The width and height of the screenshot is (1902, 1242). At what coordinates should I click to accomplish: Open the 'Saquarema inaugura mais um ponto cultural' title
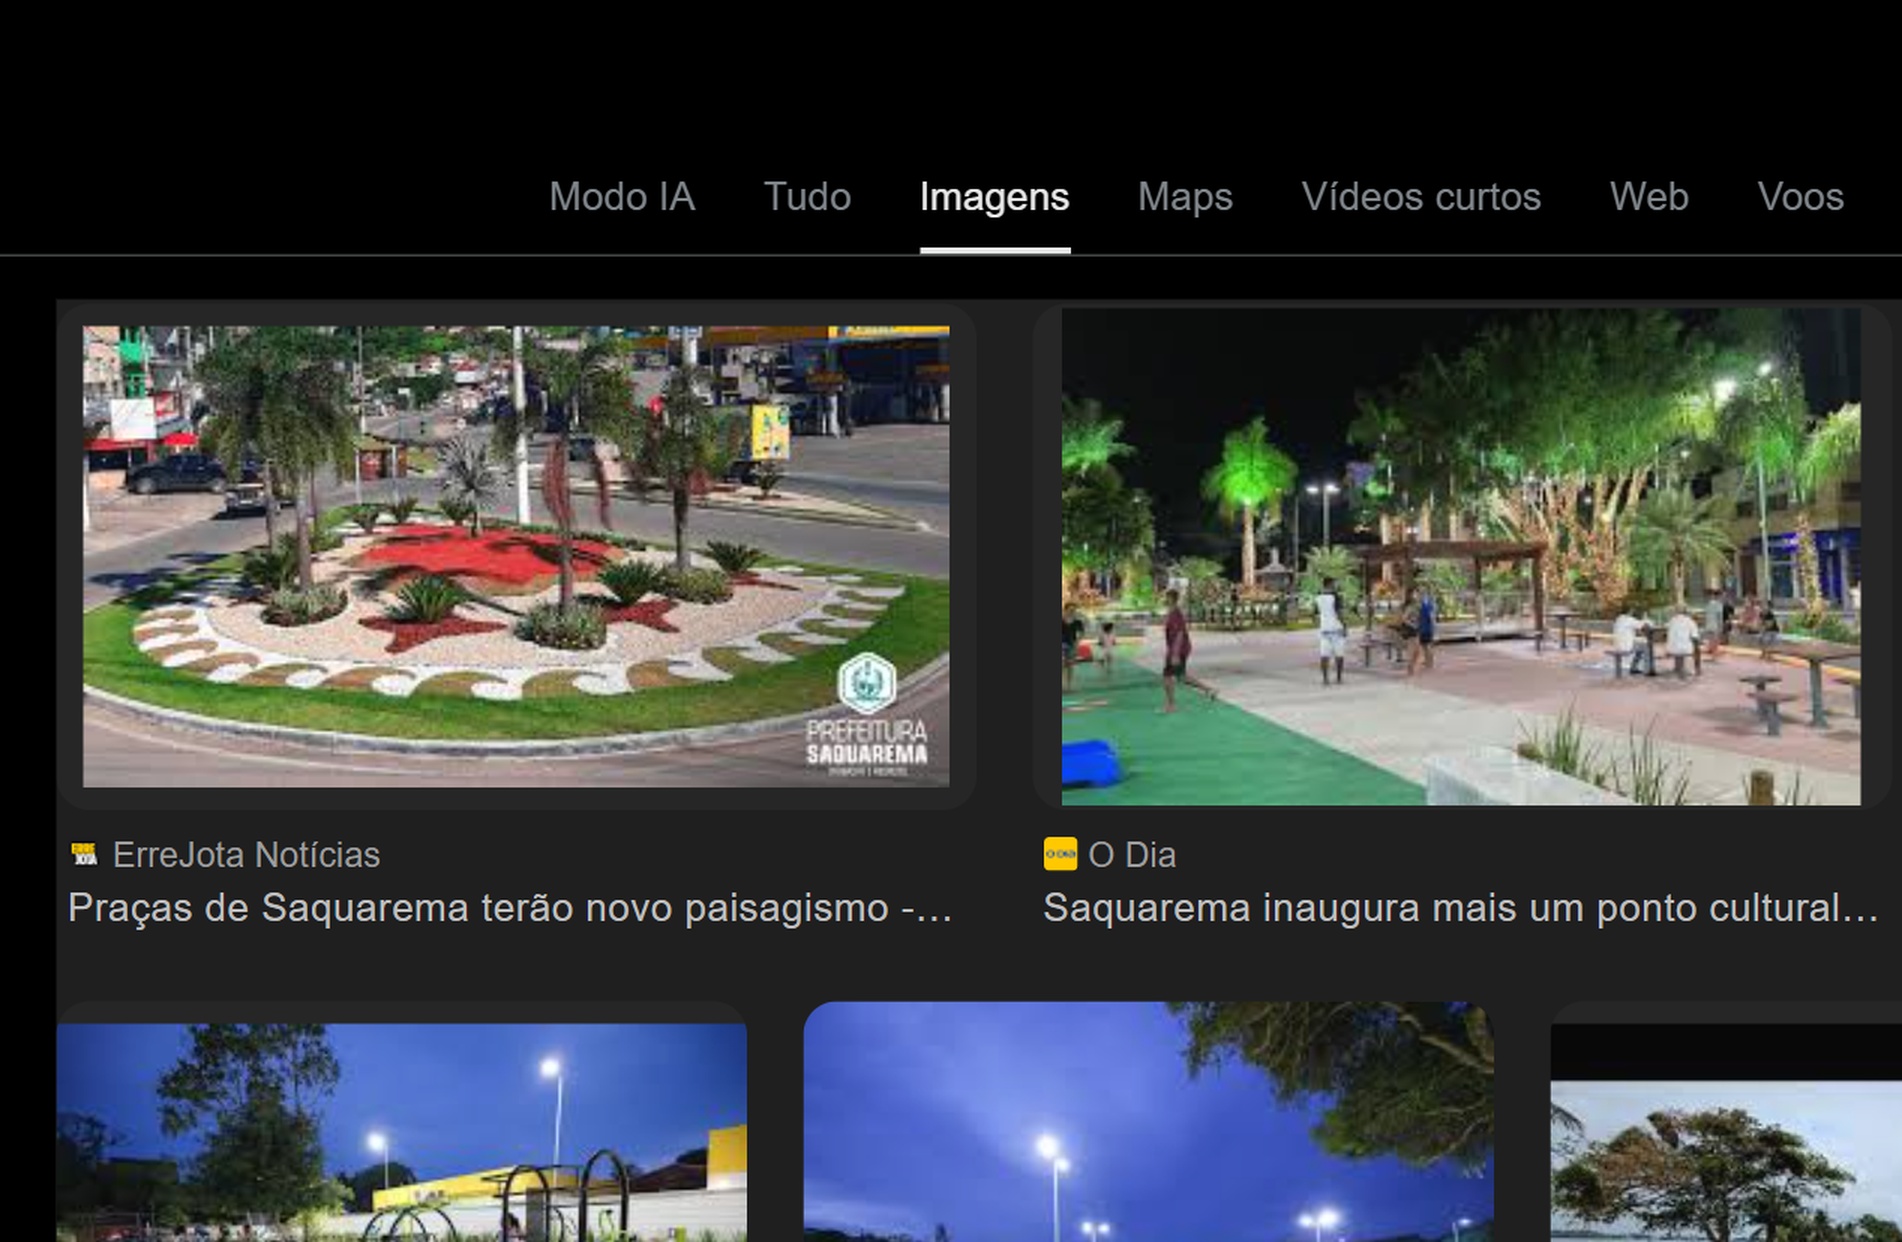point(1460,908)
